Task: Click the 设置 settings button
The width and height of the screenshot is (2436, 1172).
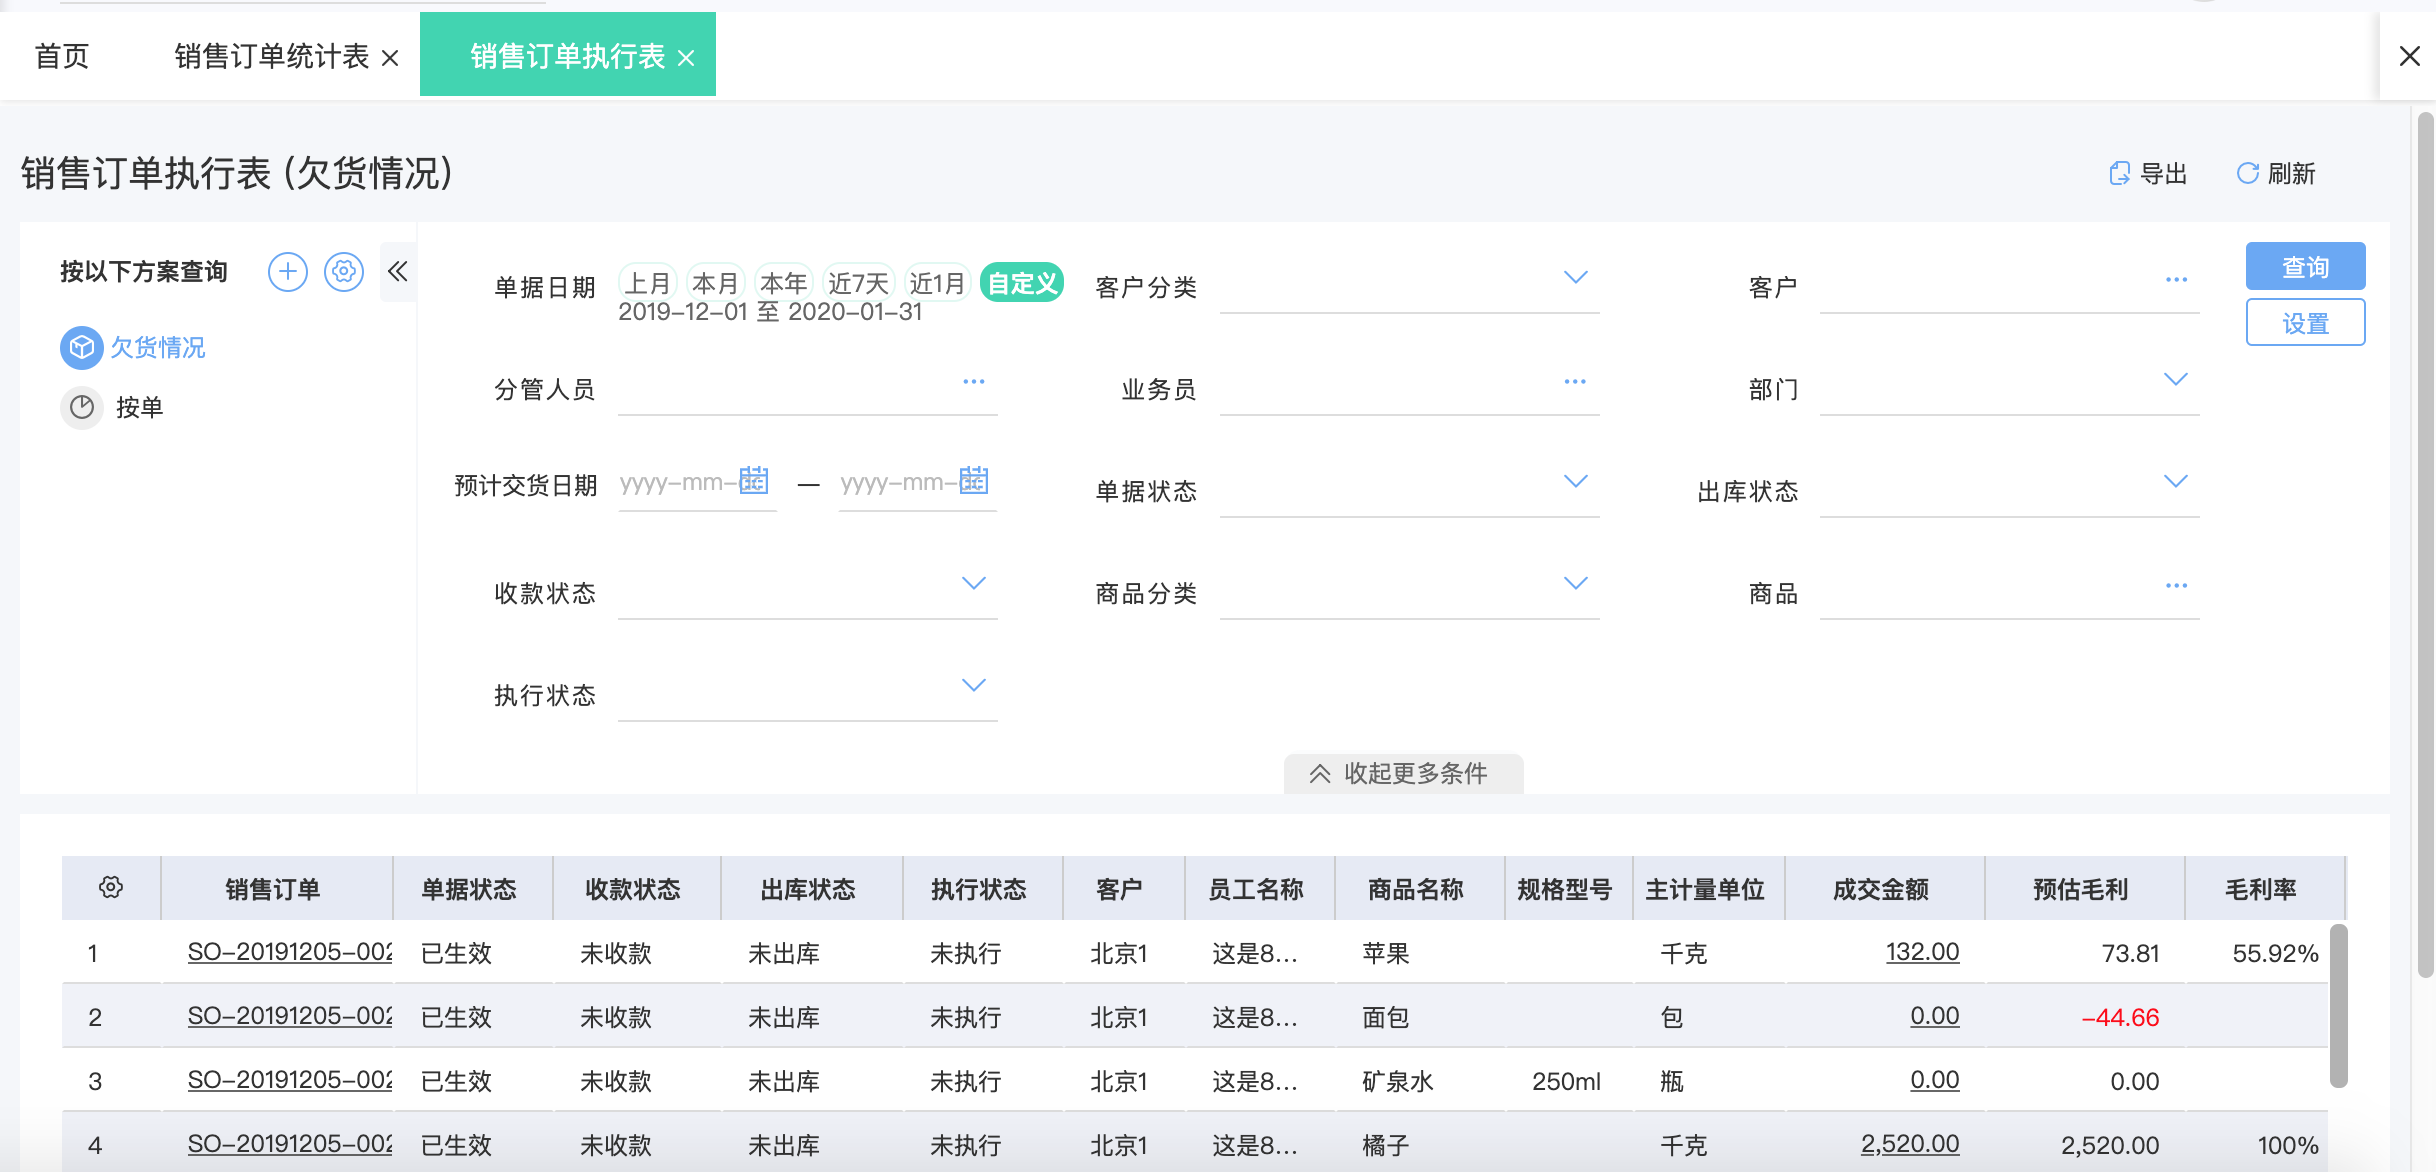Action: coord(2307,322)
